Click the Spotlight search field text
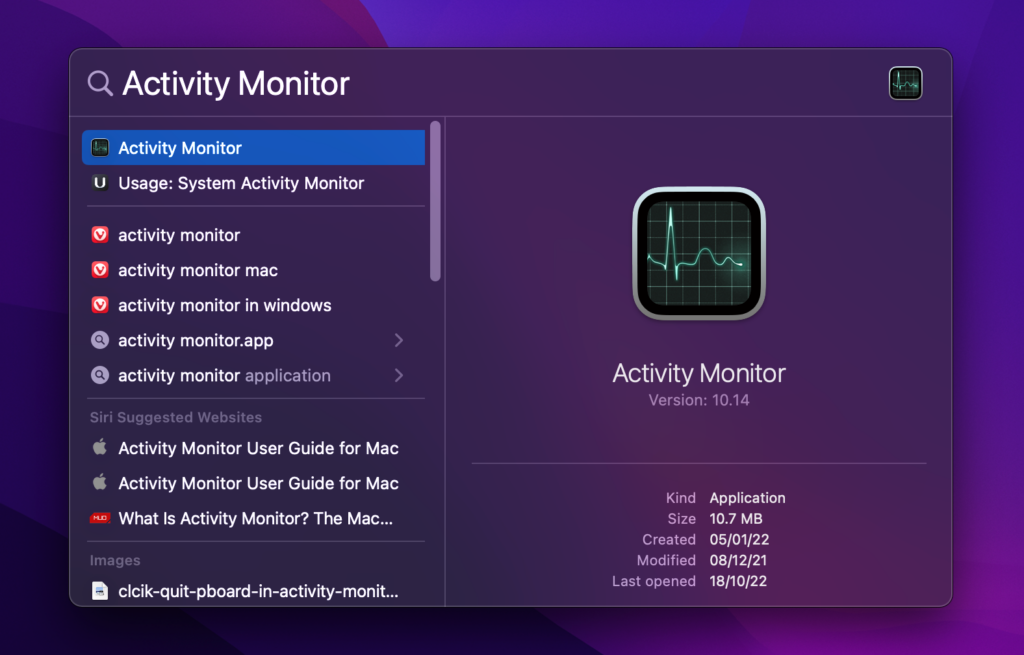This screenshot has height=655, width=1024. pos(236,84)
